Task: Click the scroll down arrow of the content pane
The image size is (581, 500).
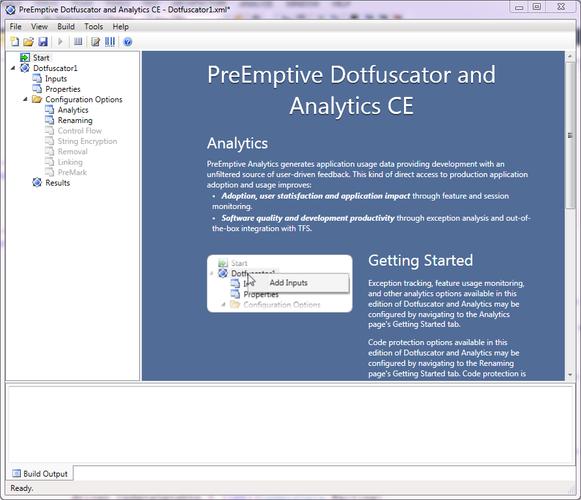Action: coord(570,375)
